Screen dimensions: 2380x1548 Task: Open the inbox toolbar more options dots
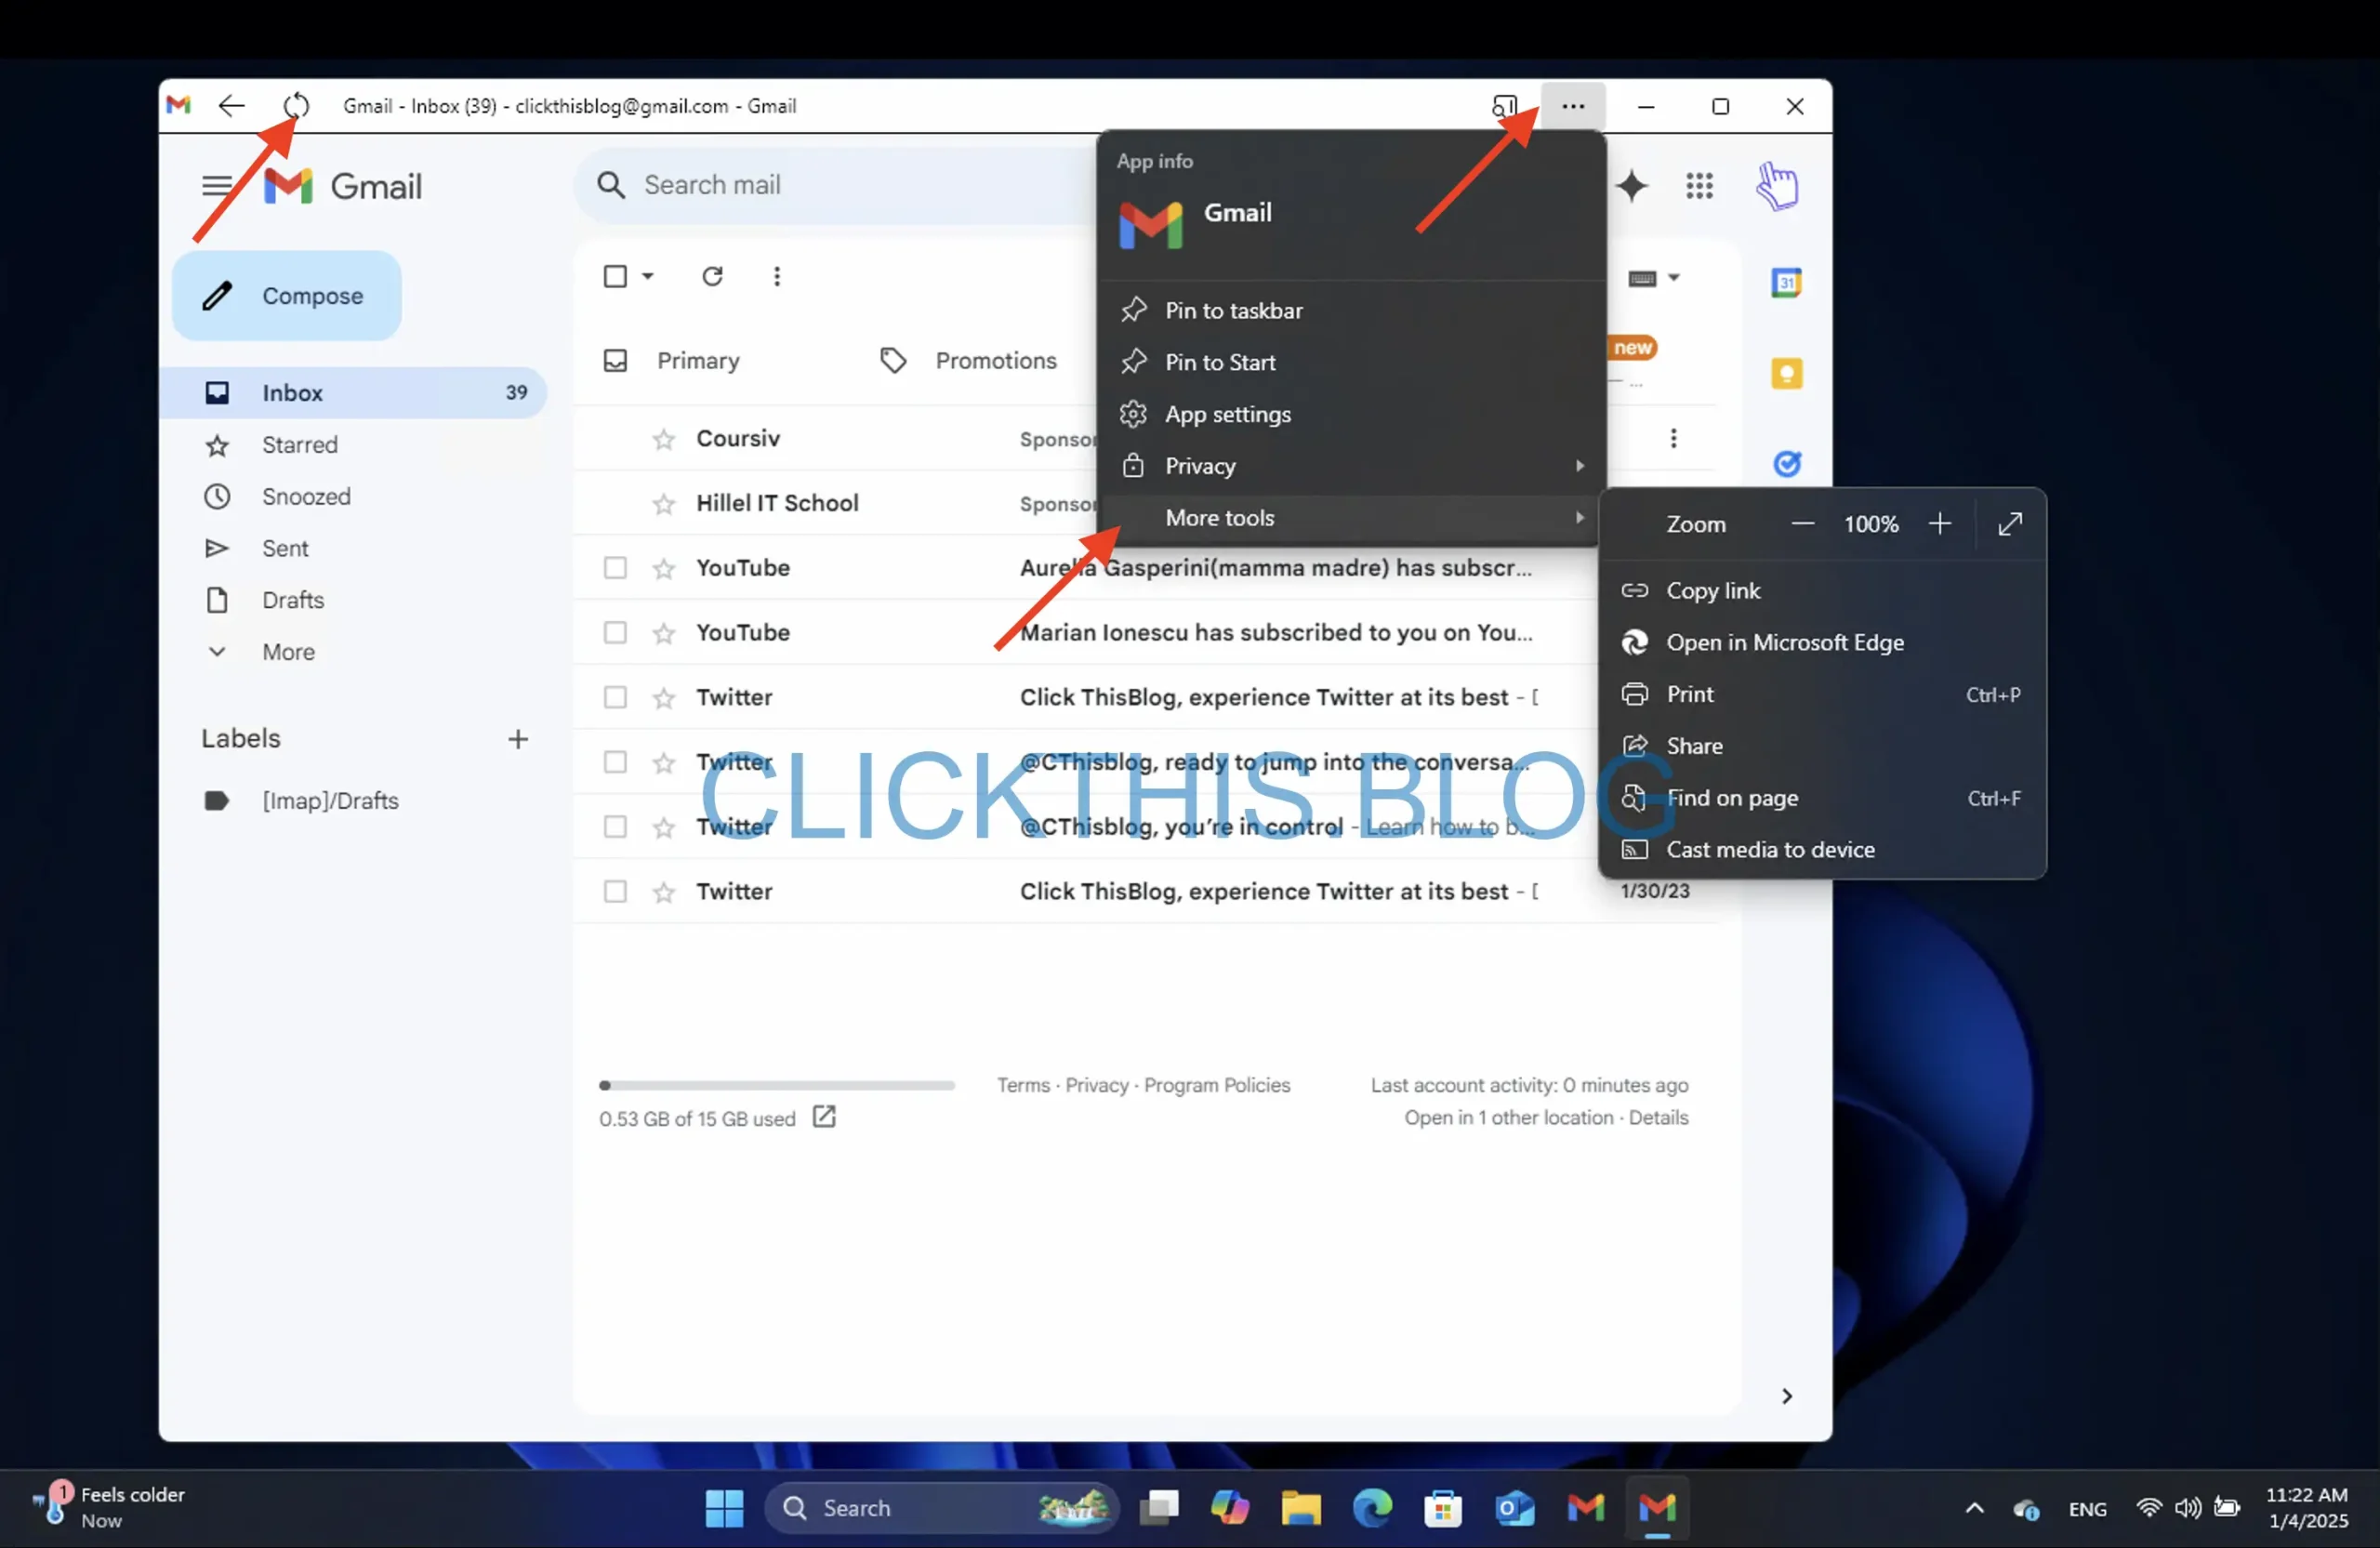click(x=777, y=276)
